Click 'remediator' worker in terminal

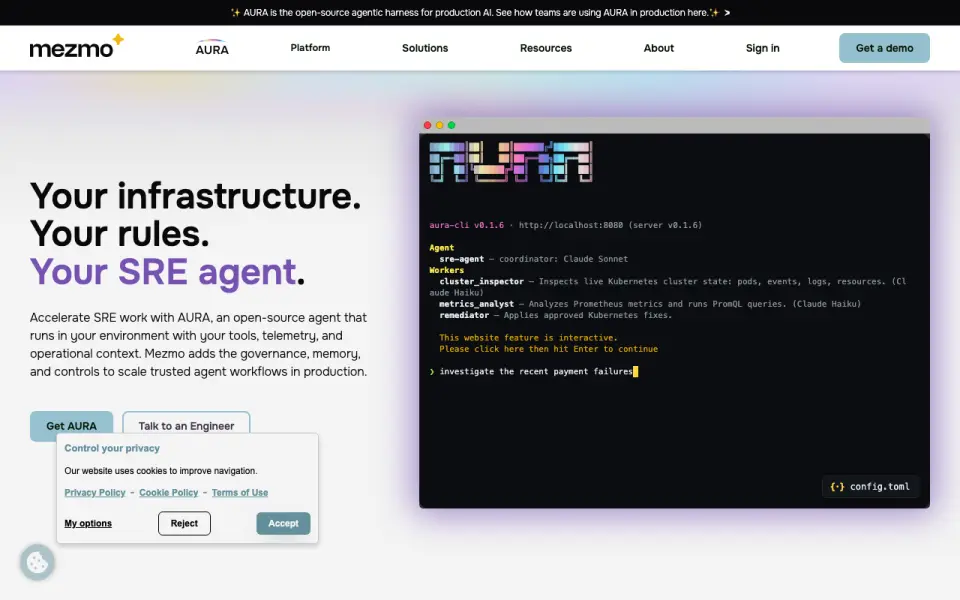pyautogui.click(x=464, y=315)
